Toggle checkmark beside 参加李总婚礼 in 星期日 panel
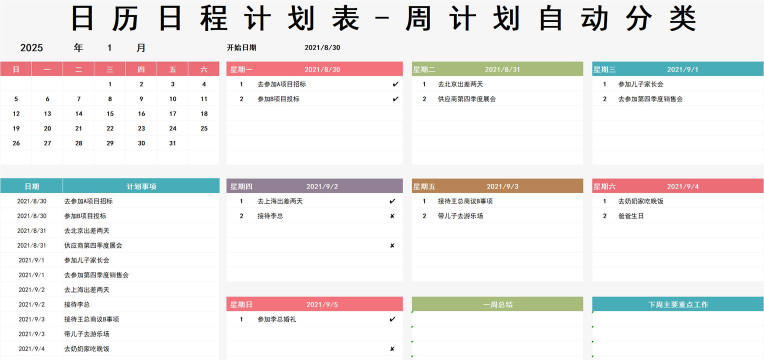 [x=393, y=320]
